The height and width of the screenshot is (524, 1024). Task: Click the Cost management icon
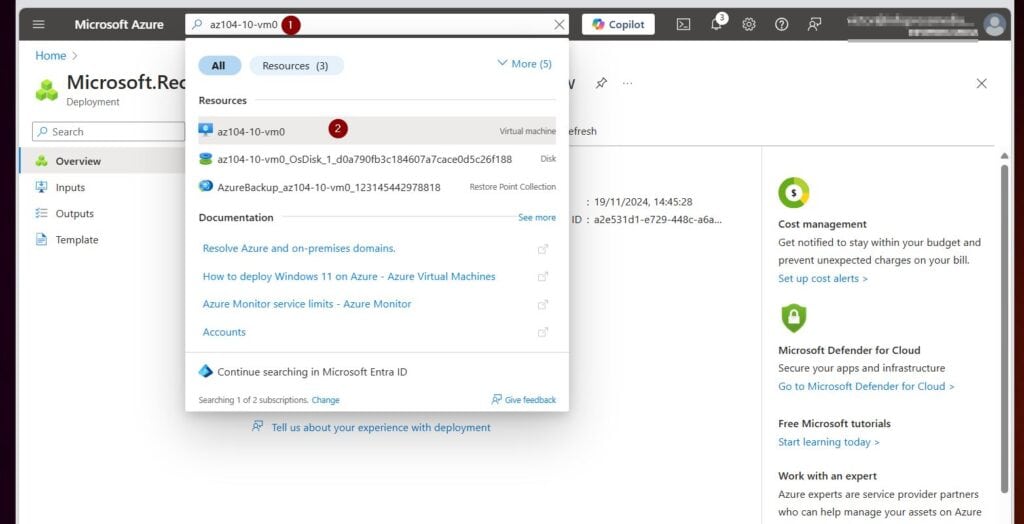pyautogui.click(x=793, y=193)
